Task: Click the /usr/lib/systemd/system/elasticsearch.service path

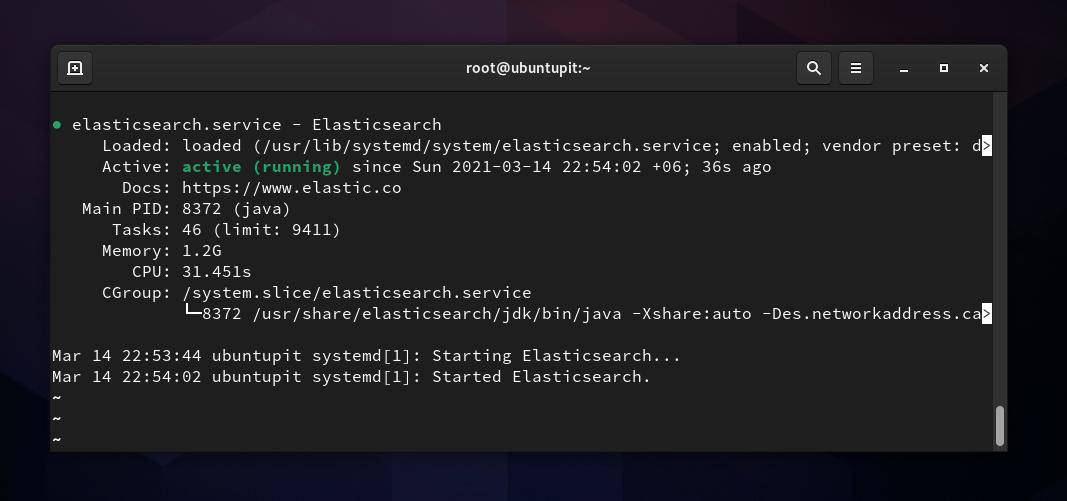Action: [x=486, y=146]
